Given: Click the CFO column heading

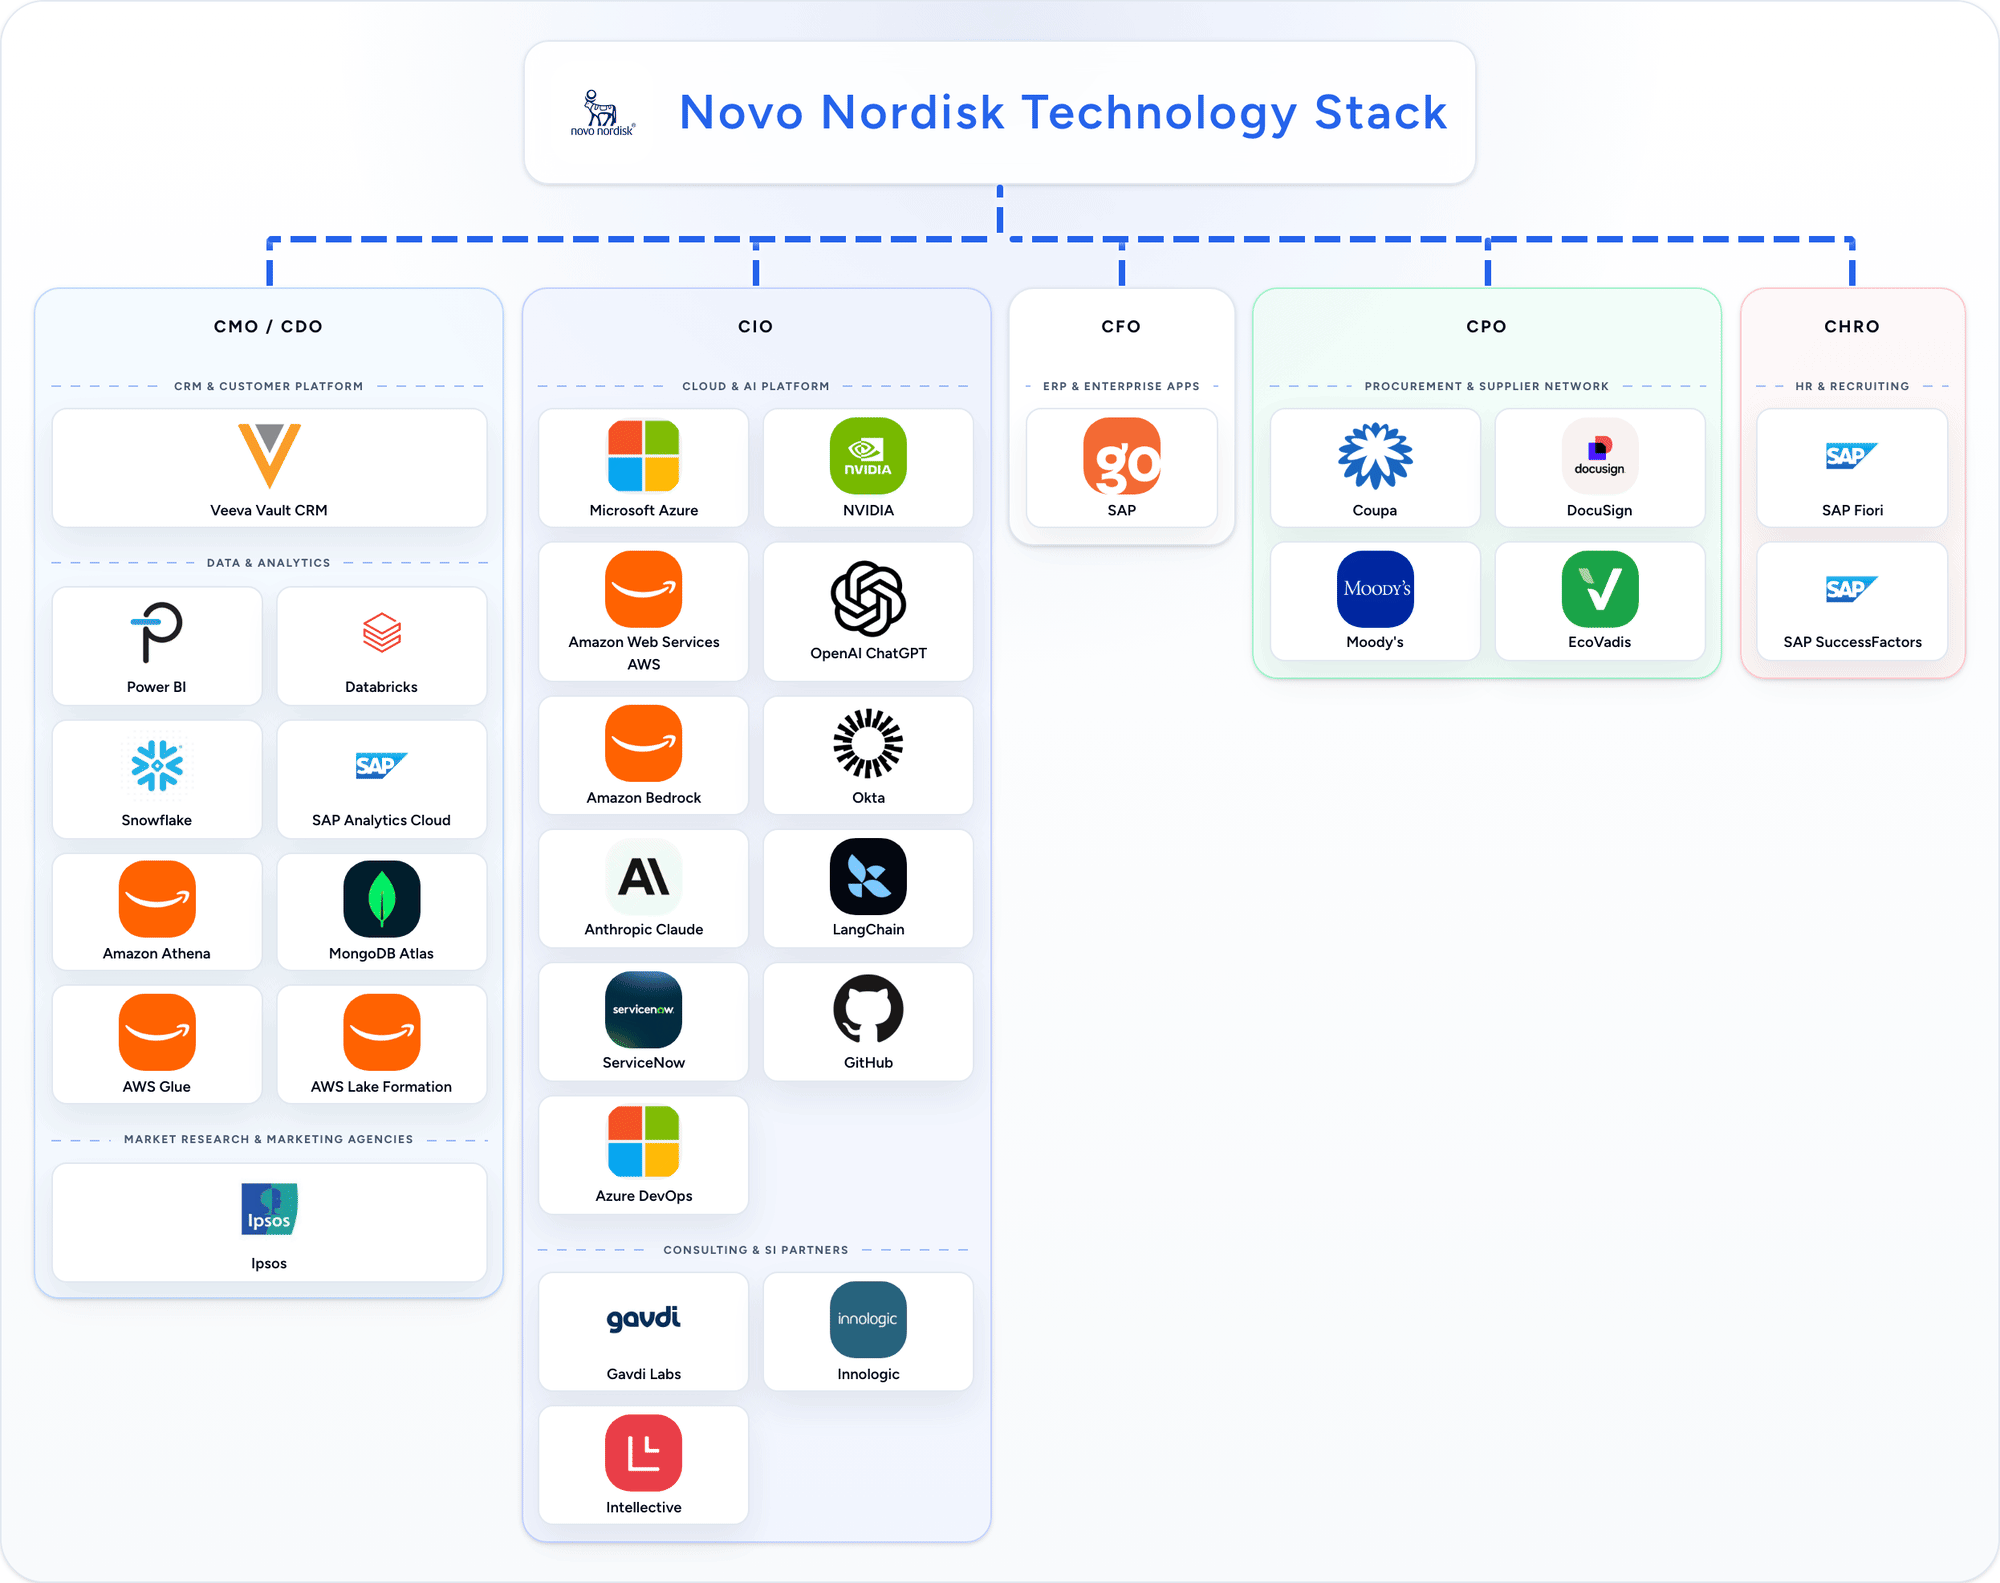Looking at the screenshot, I should tap(1121, 326).
